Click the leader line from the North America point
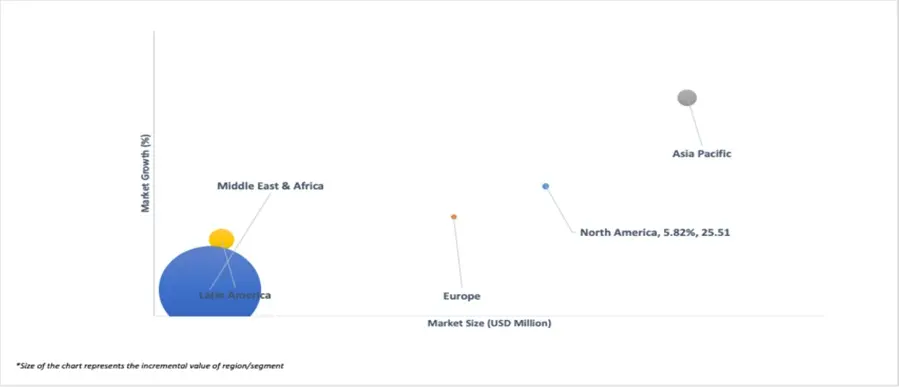Viewport: 899px width, 388px height. (560, 210)
